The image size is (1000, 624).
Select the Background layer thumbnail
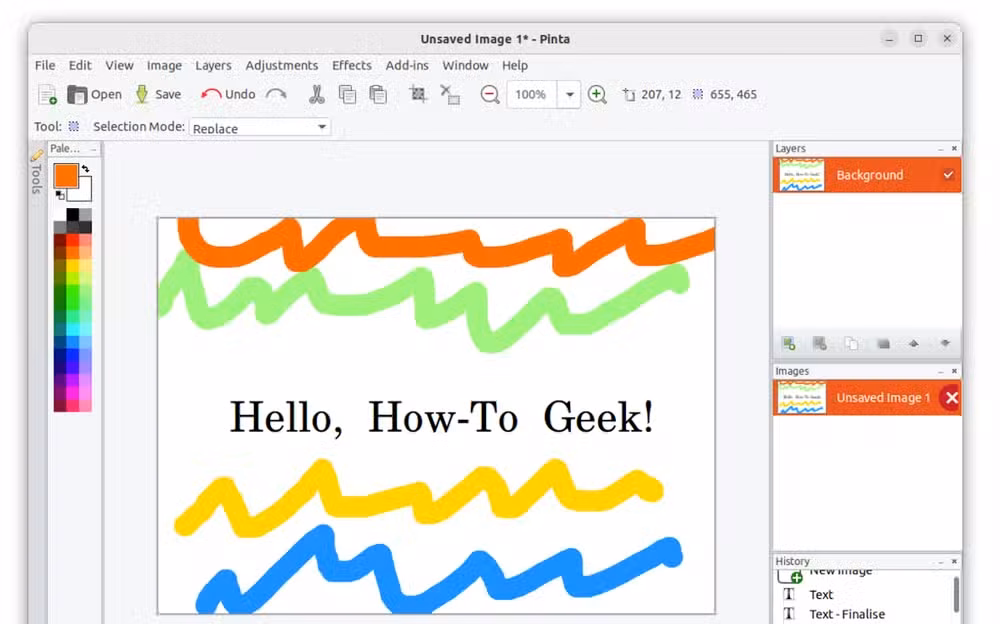coord(802,175)
